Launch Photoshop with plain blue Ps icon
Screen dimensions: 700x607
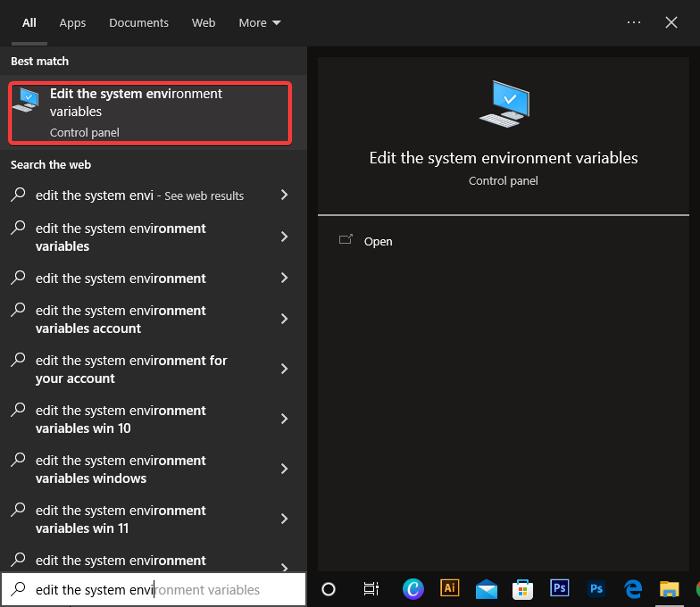[x=596, y=589]
